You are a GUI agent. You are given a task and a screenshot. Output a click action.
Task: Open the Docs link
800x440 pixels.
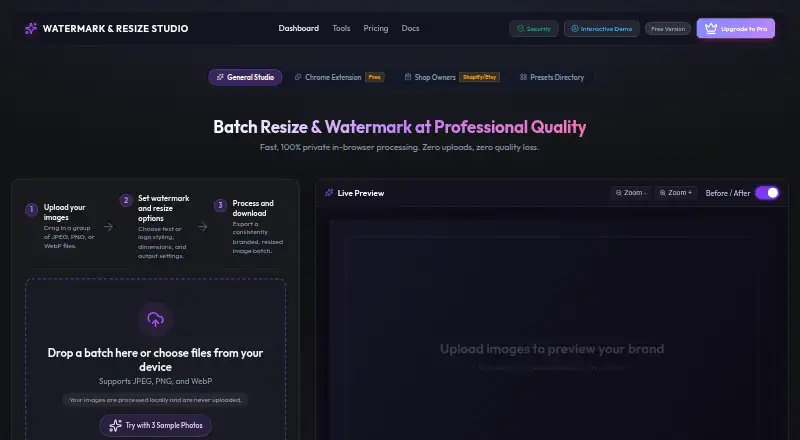(x=410, y=29)
